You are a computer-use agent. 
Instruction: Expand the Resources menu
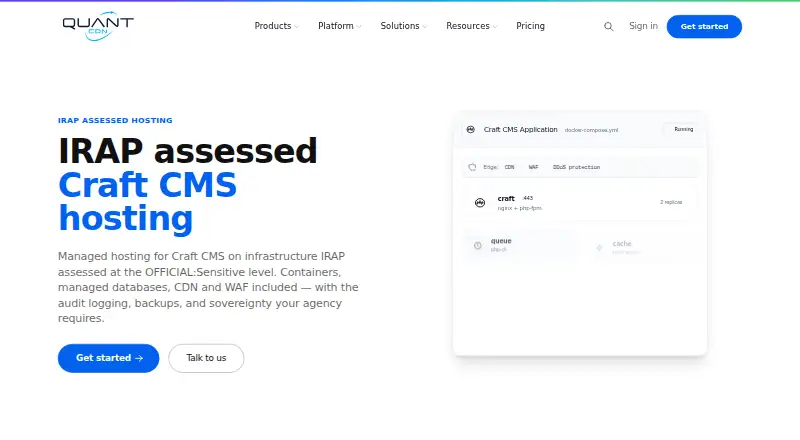472,26
